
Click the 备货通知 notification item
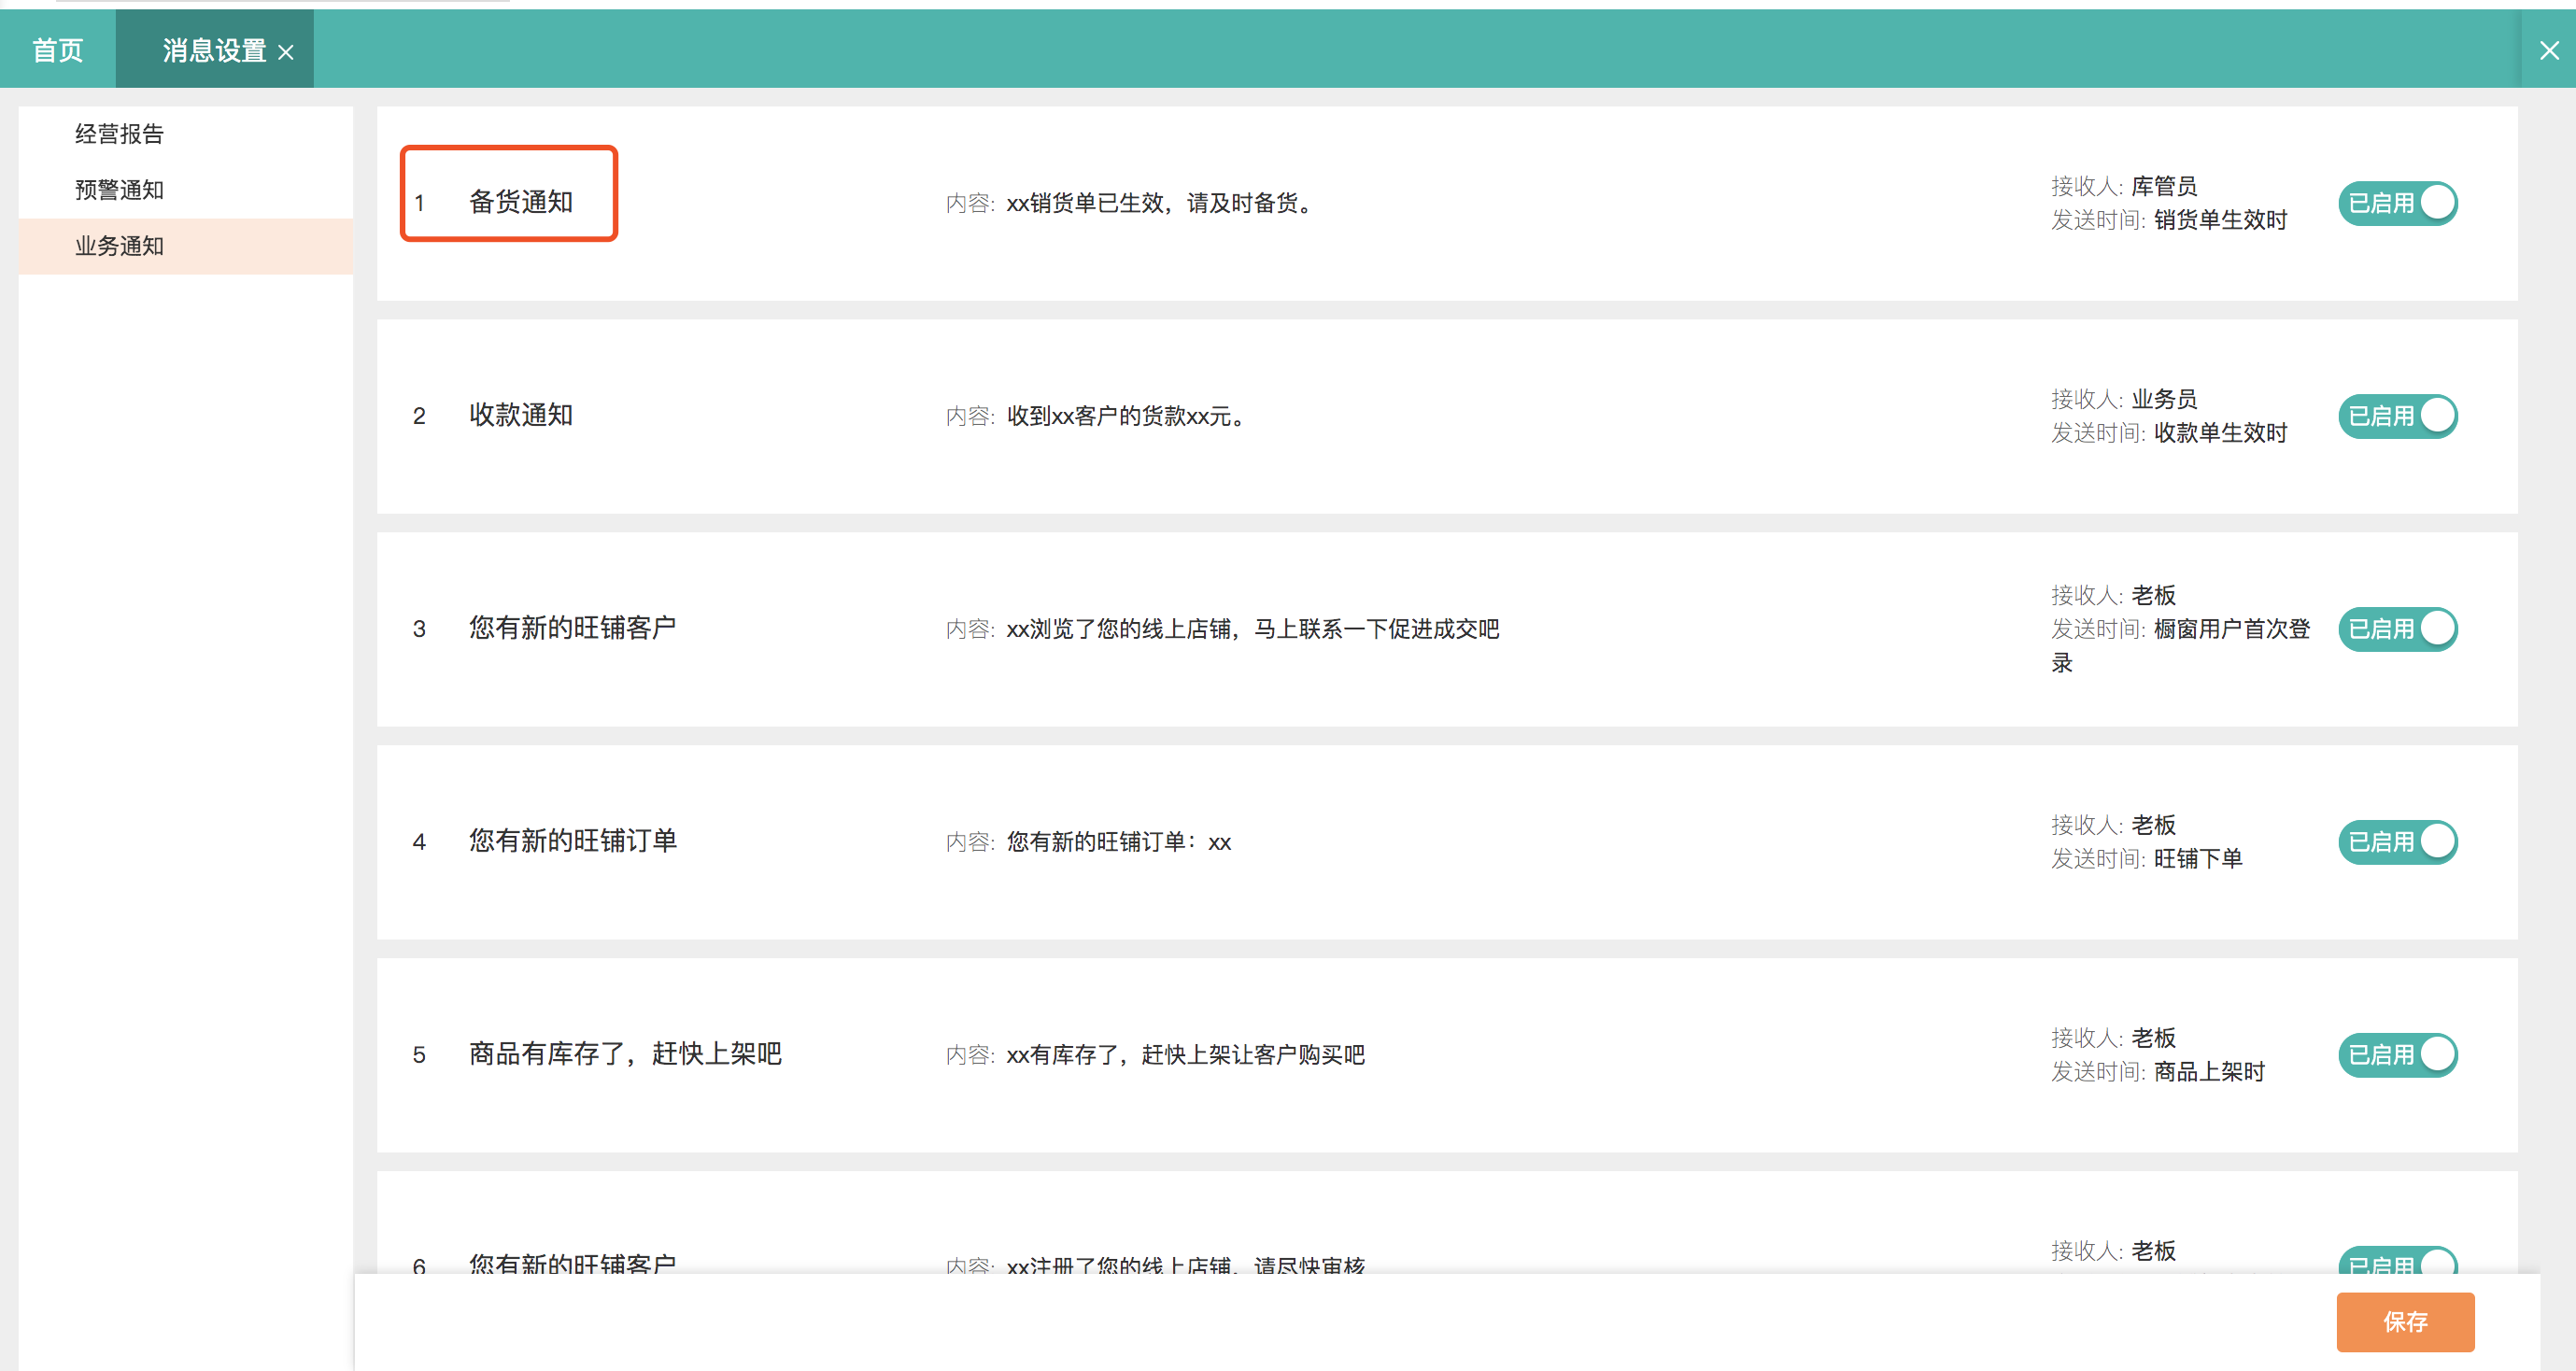click(519, 201)
